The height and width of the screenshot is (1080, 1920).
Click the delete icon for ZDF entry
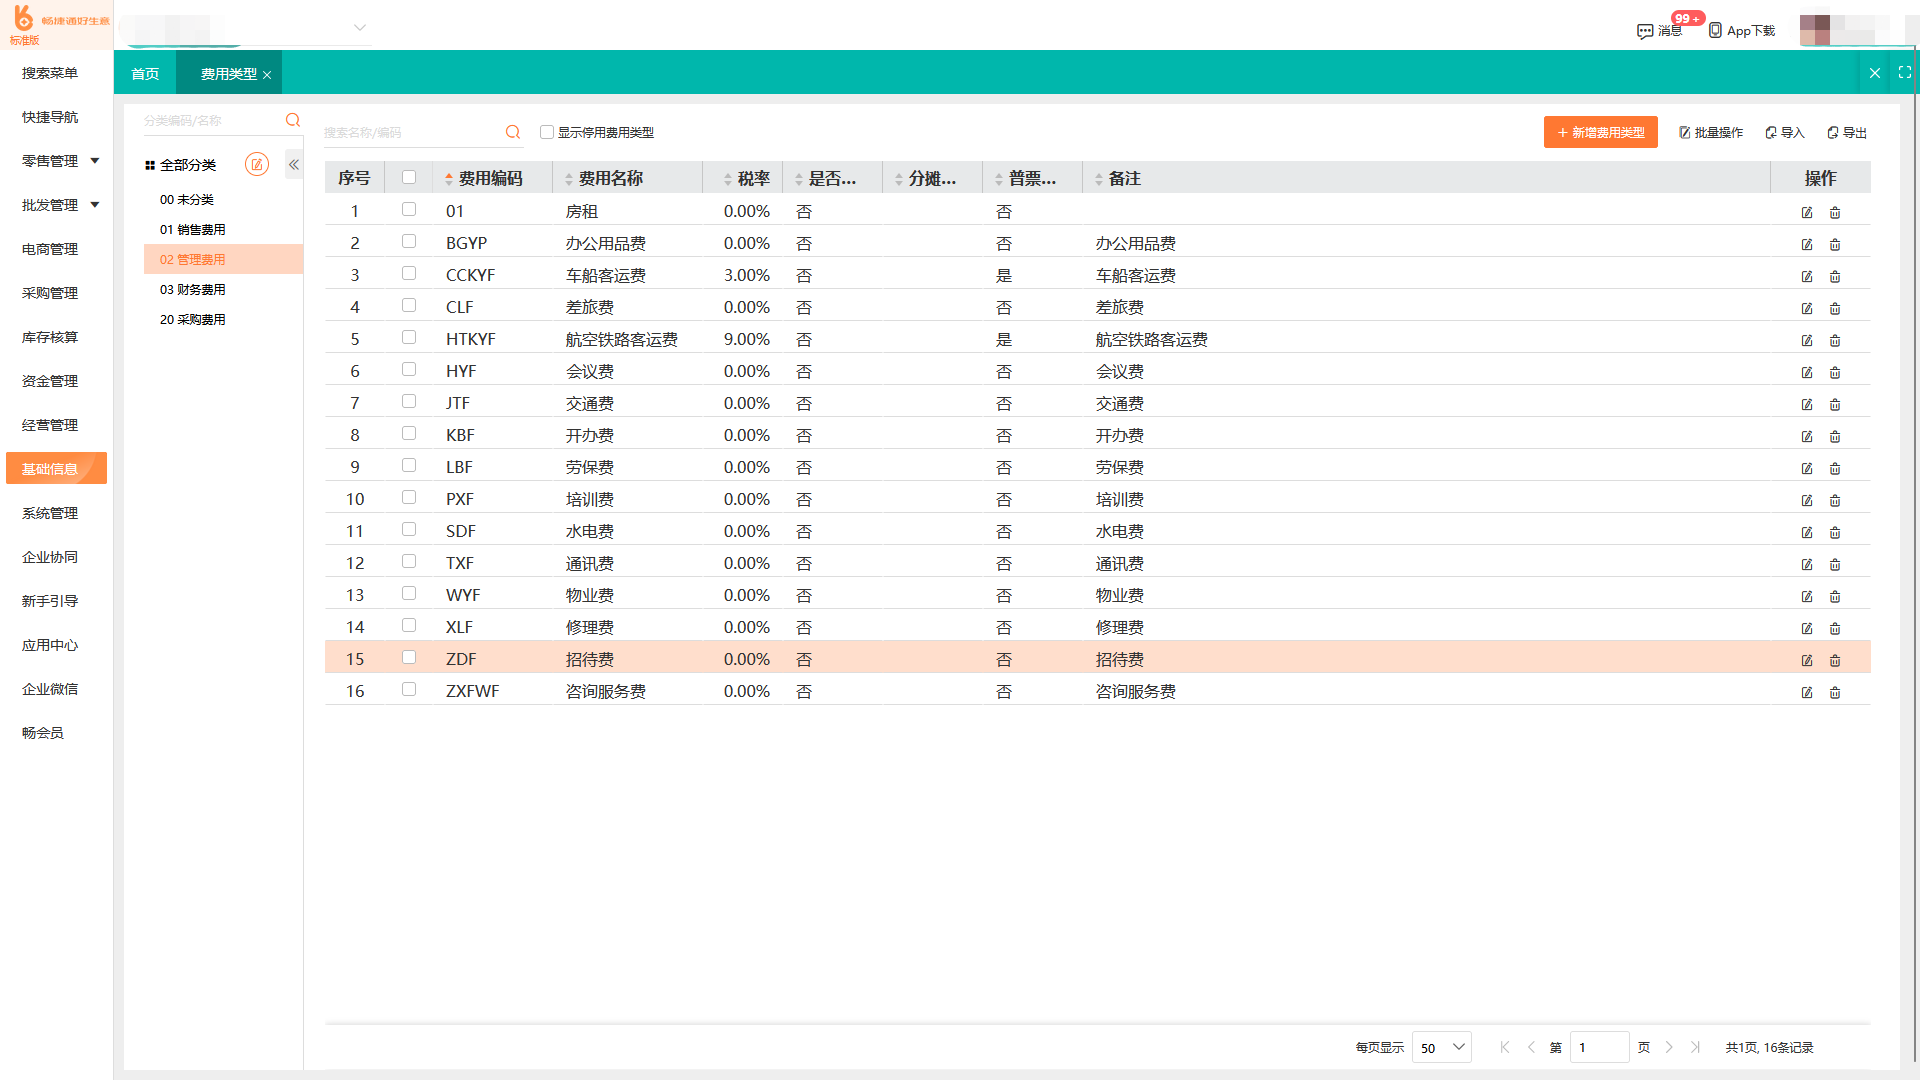click(x=1837, y=658)
